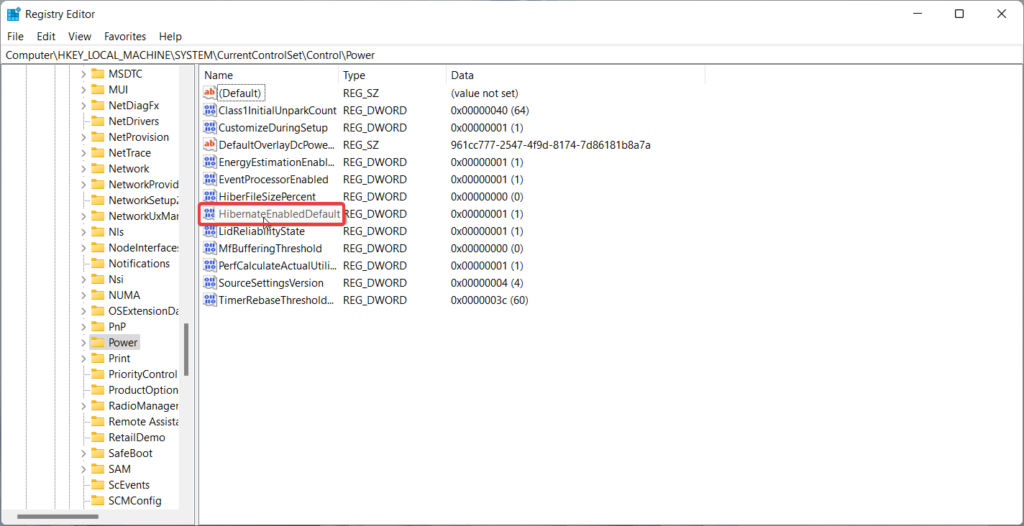Viewport: 1024px width, 526px height.
Task: Expand the RadioManagement key arrow
Action: click(x=83, y=406)
